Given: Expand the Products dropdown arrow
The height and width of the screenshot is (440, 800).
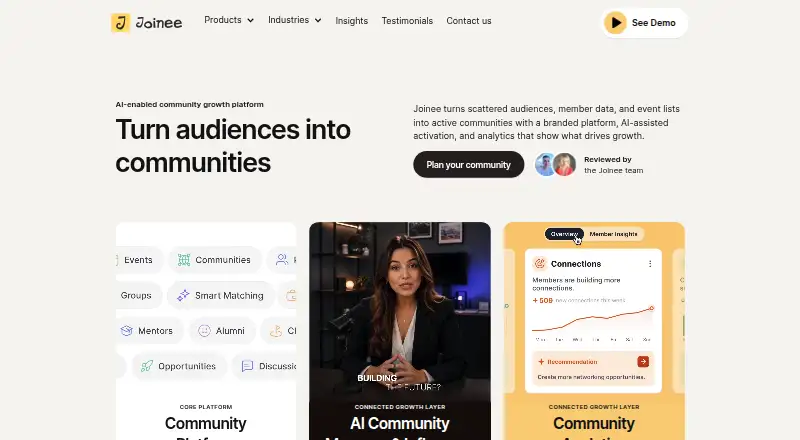Looking at the screenshot, I should click(x=251, y=20).
